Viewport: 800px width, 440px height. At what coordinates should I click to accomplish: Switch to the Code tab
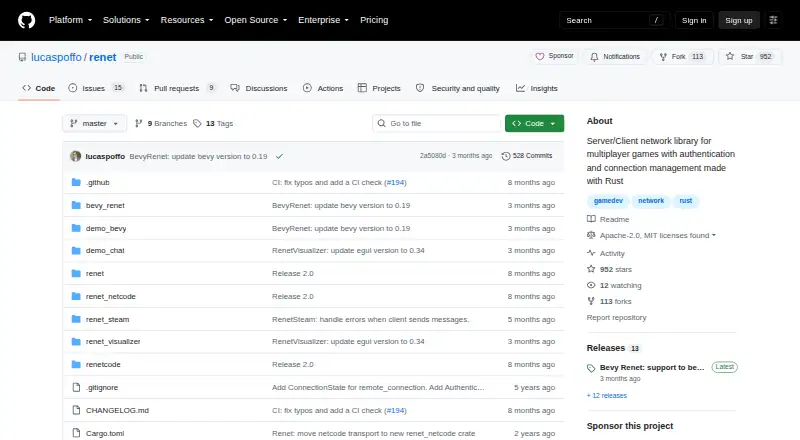39,88
